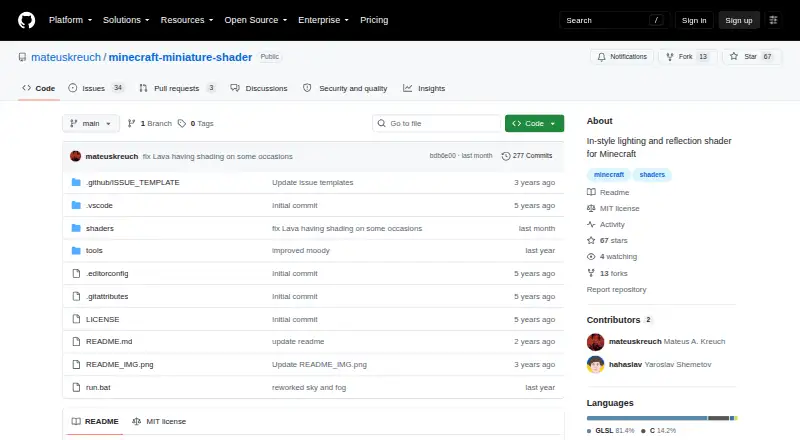Click the fork icon in the Fork button
The image size is (800, 440).
[x=670, y=57]
